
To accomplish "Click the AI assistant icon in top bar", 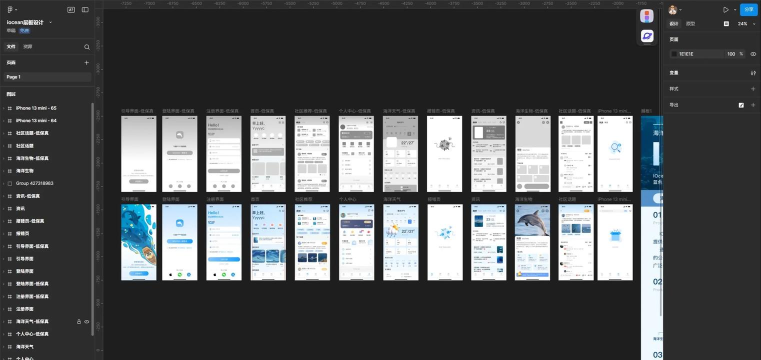I will click(71, 10).
